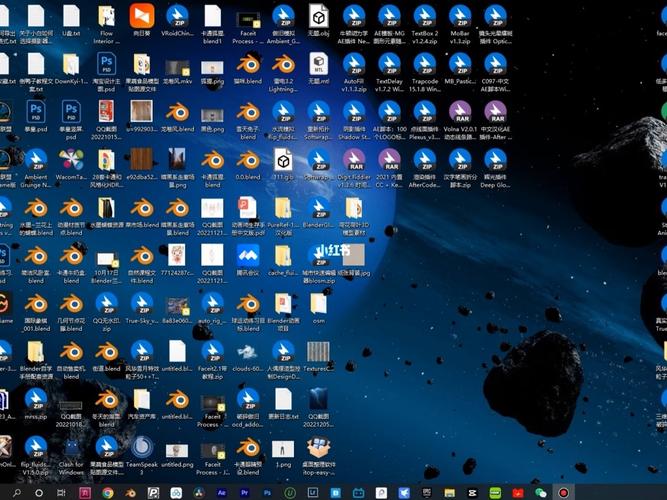667x500 pixels.
Task: Open the 更新日志.txt text file
Action: (x=284, y=399)
